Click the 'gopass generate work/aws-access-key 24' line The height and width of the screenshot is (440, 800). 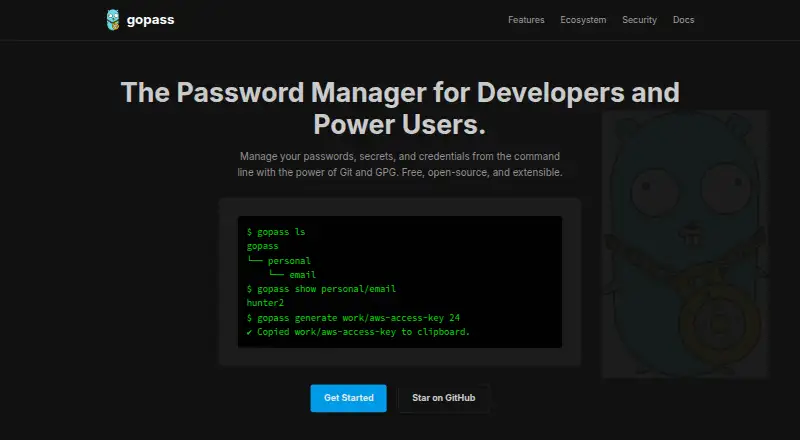click(354, 317)
